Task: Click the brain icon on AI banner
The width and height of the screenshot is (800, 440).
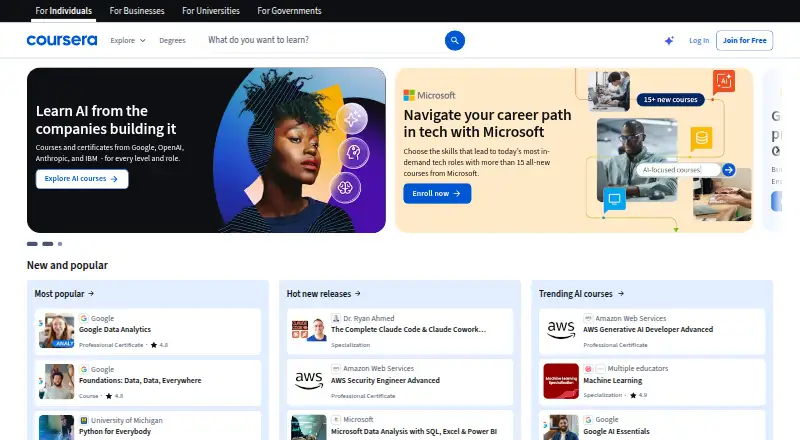Action: [x=345, y=187]
